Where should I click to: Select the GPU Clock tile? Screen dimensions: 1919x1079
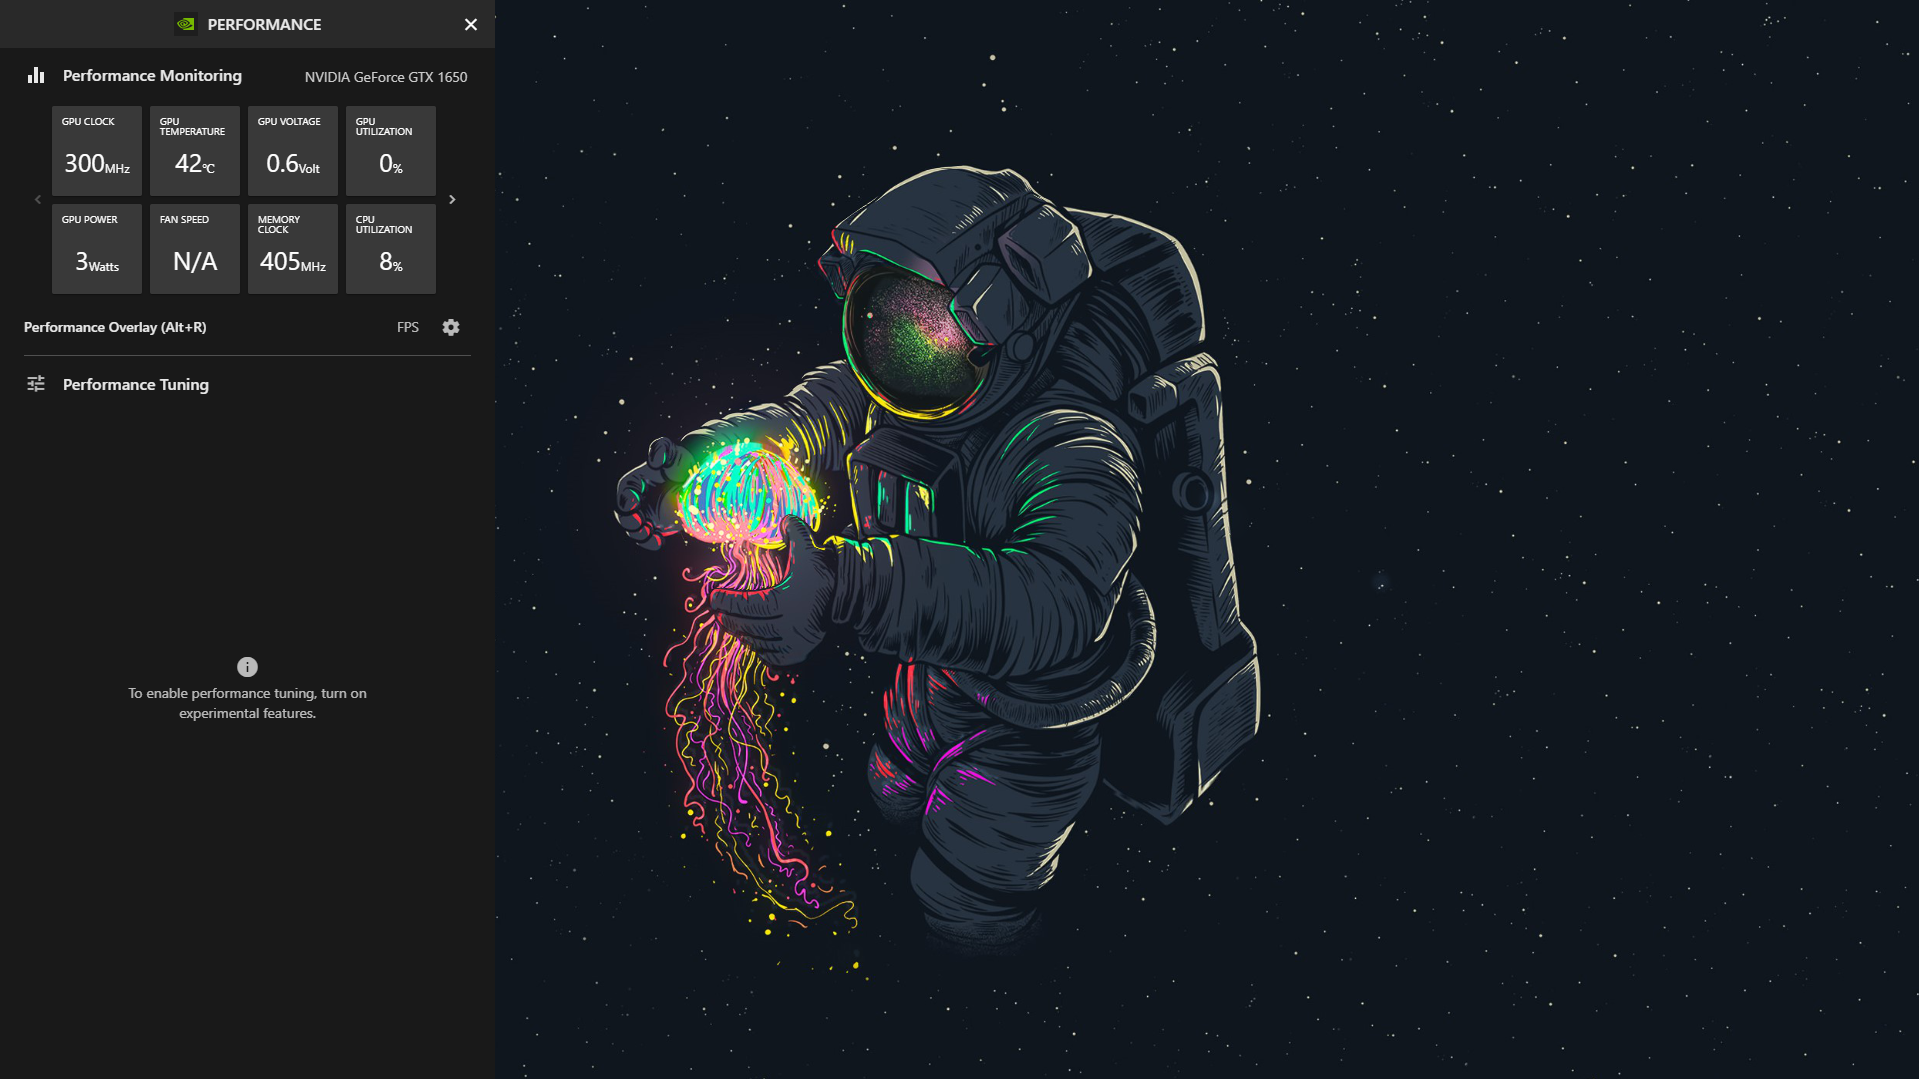point(97,151)
